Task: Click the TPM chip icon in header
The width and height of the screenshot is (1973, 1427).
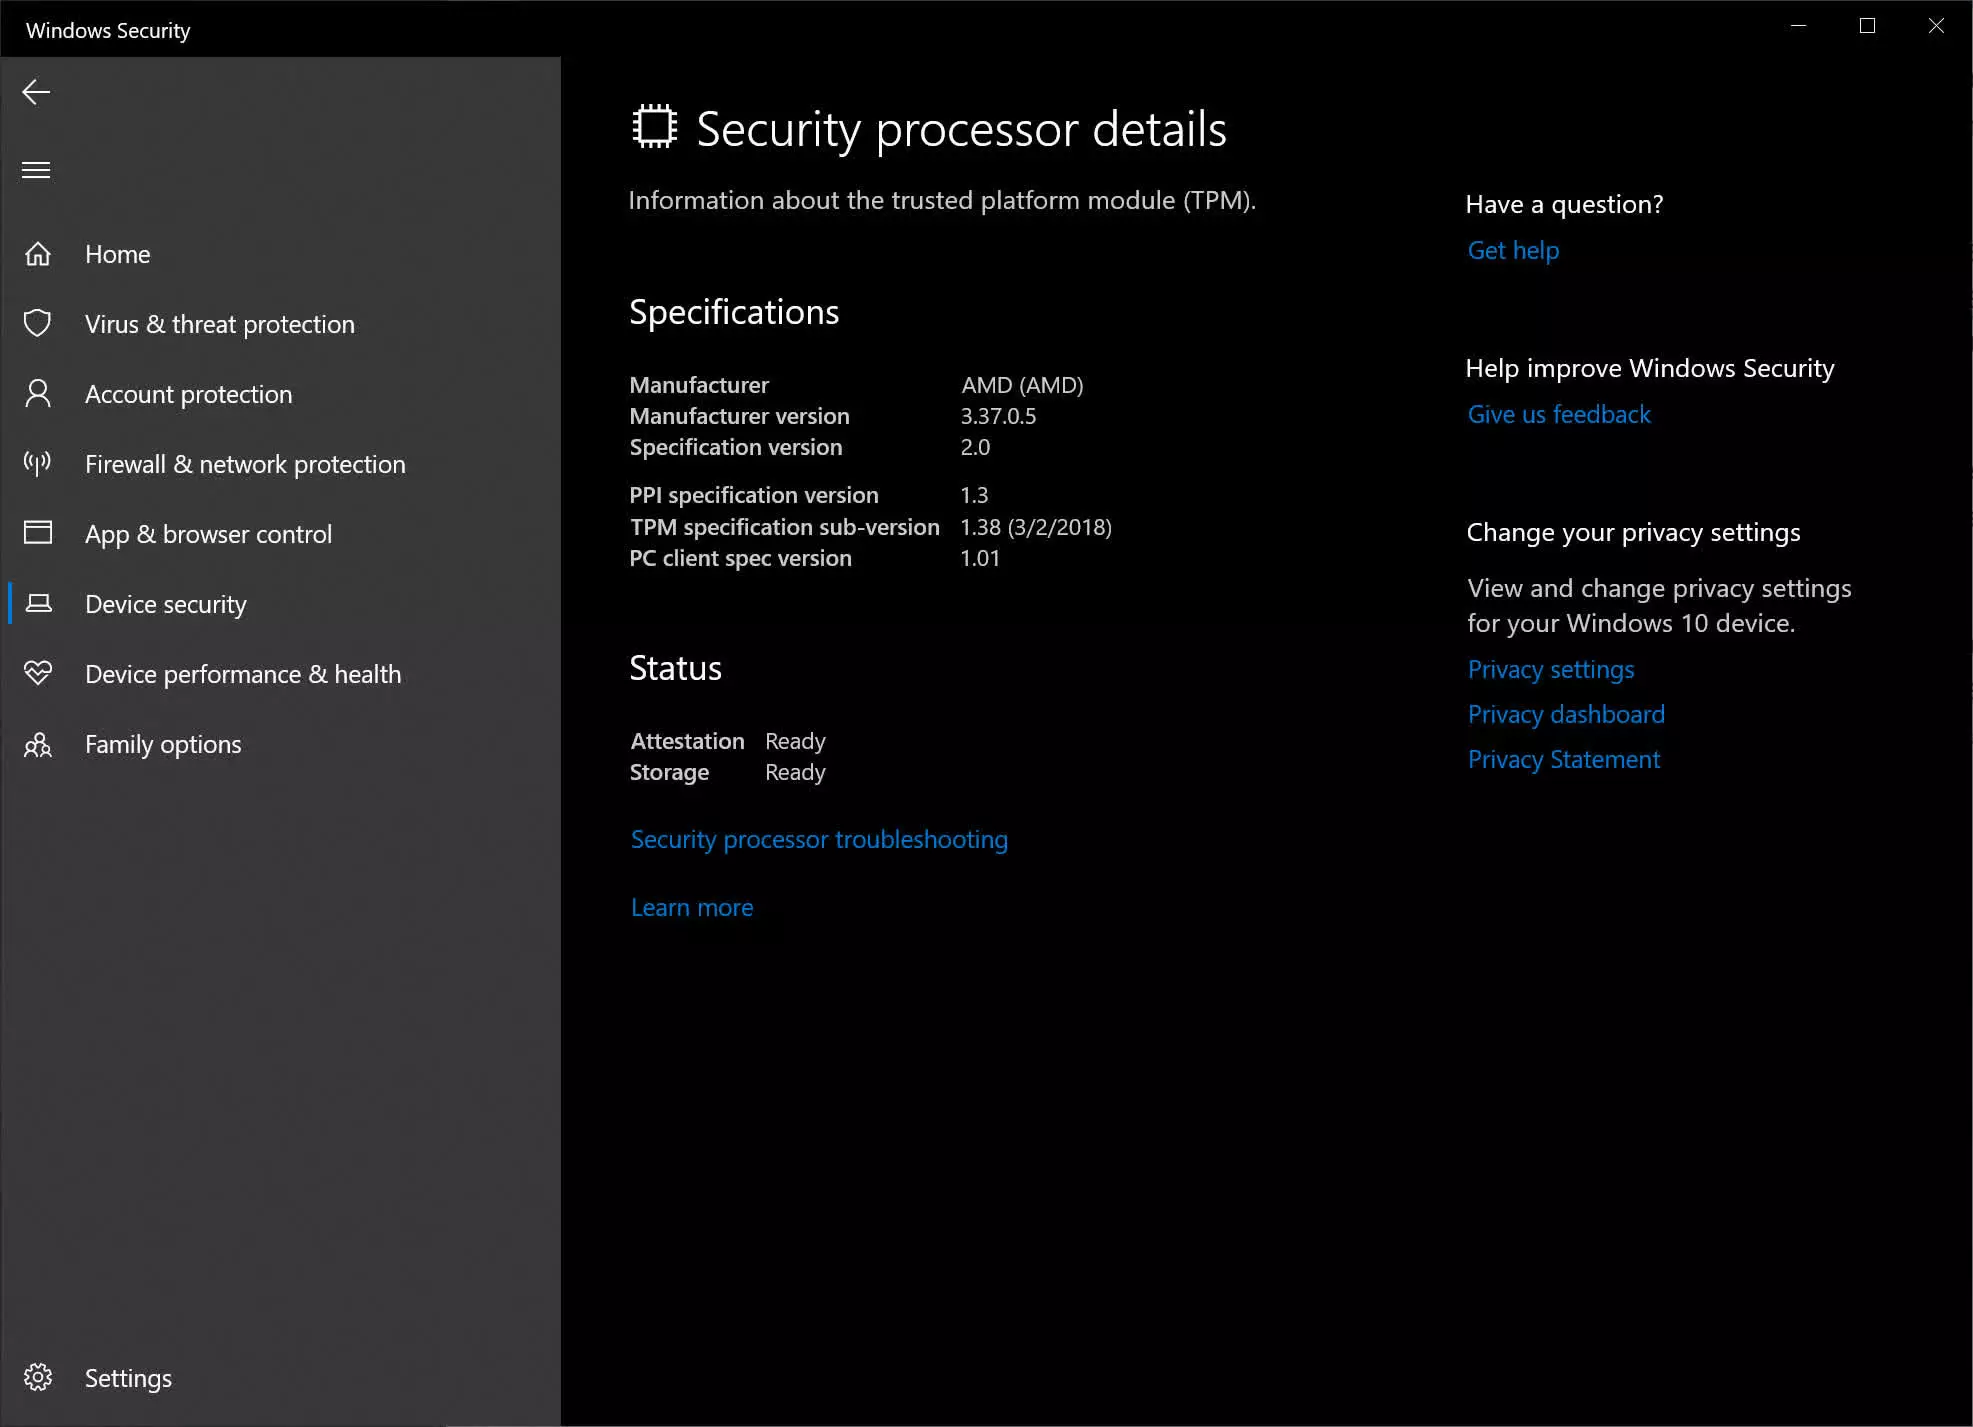Action: 654,129
